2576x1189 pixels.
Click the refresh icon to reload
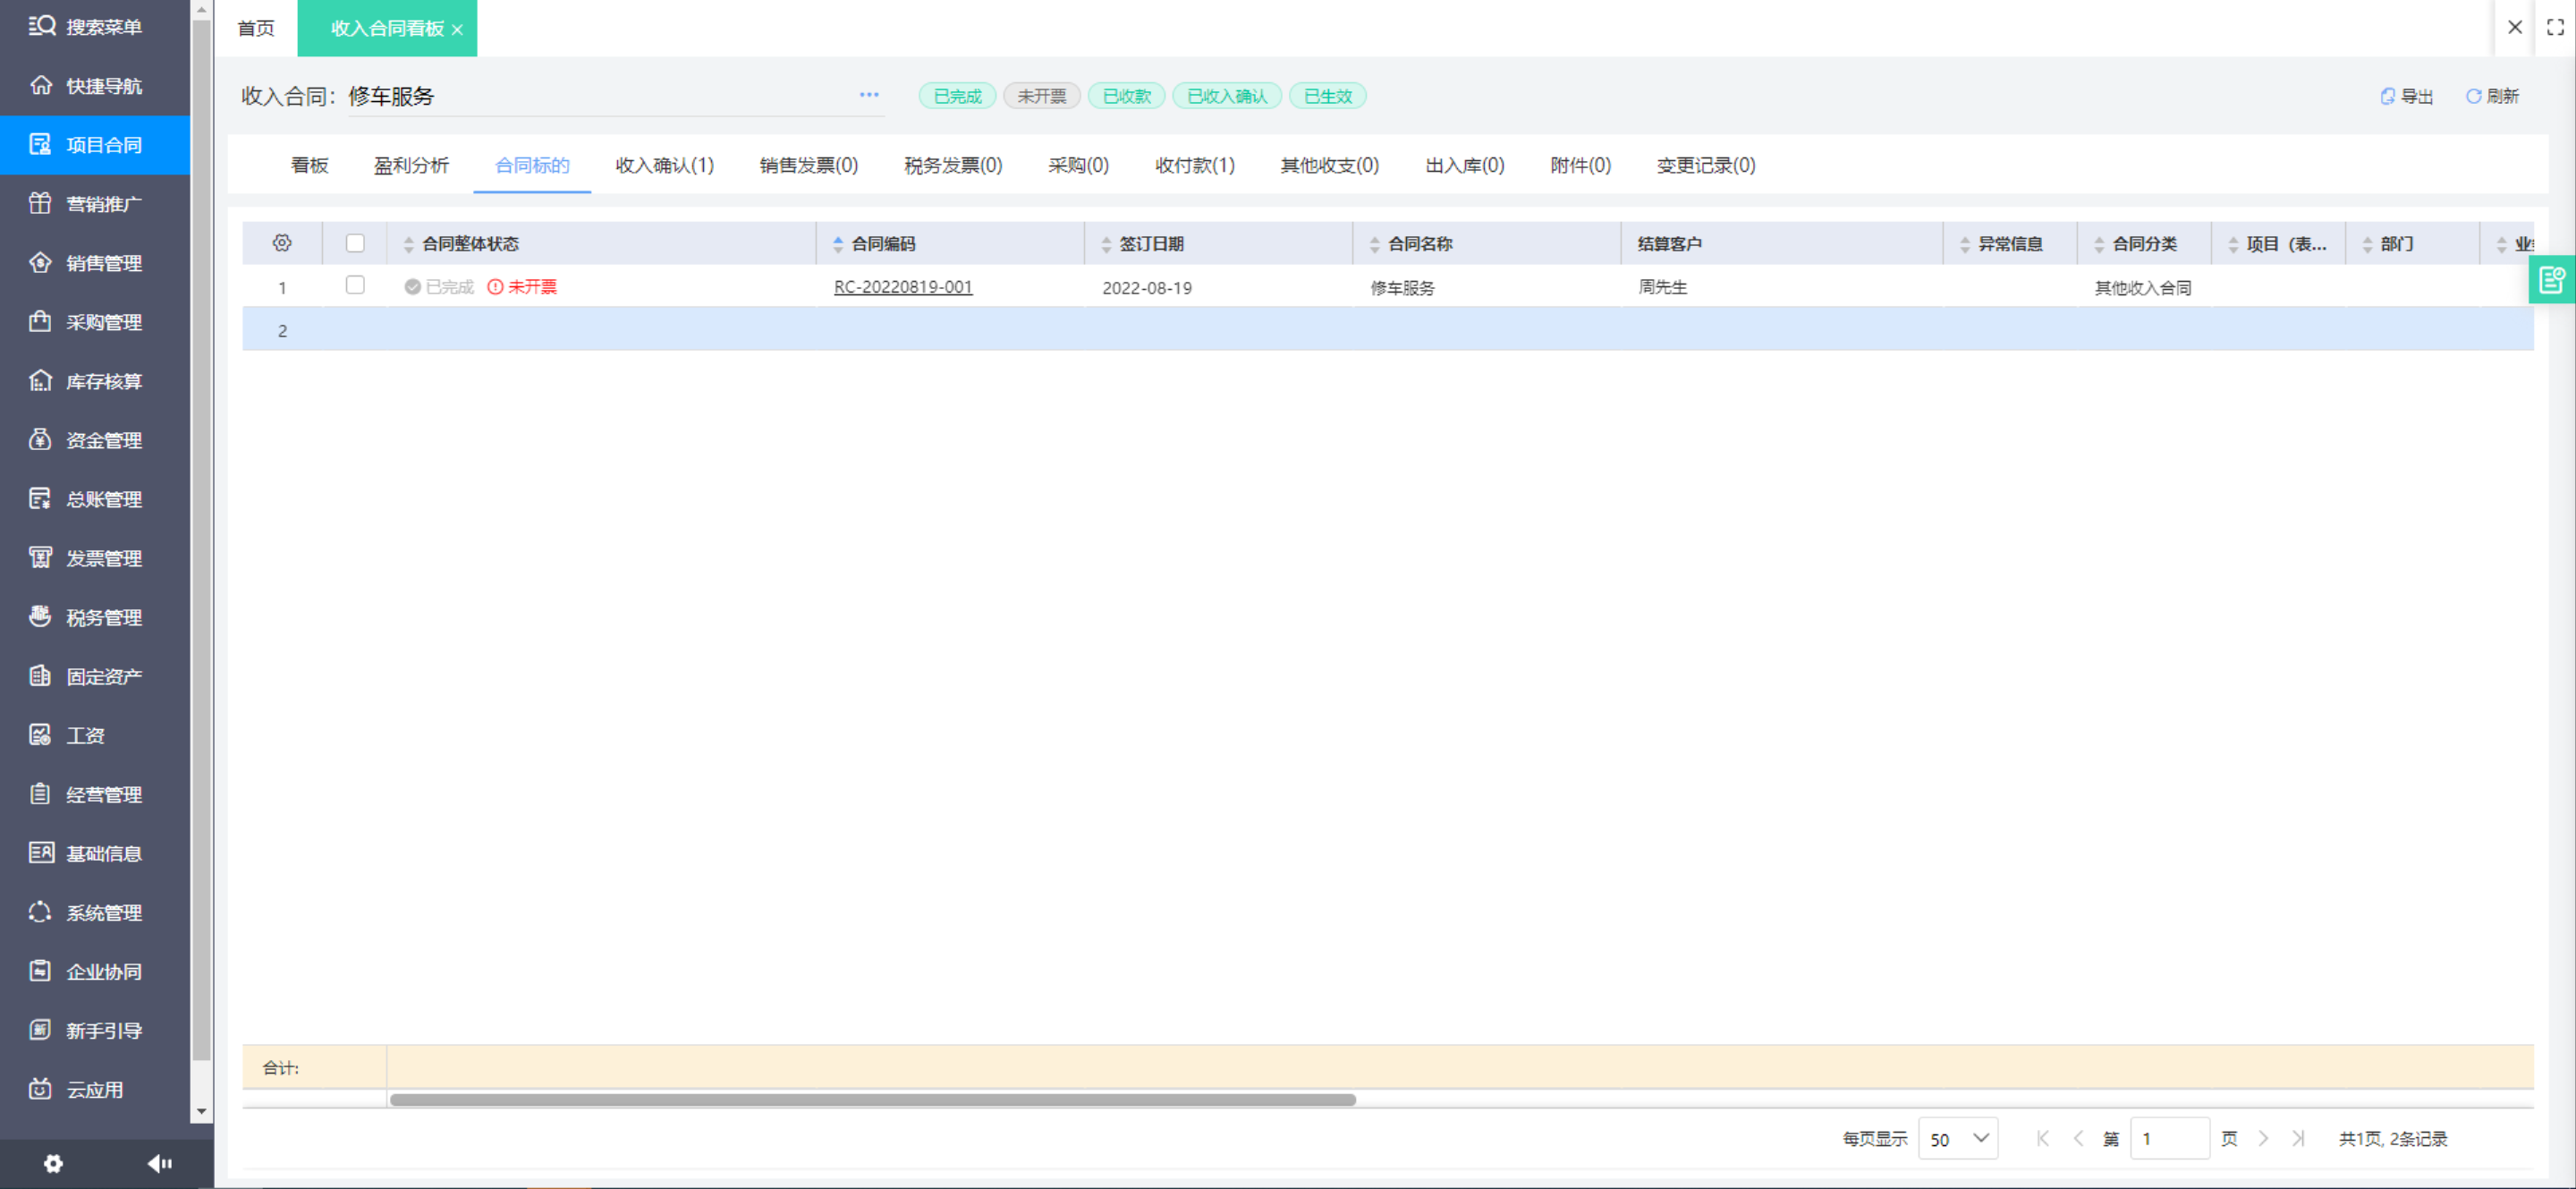tap(2472, 95)
